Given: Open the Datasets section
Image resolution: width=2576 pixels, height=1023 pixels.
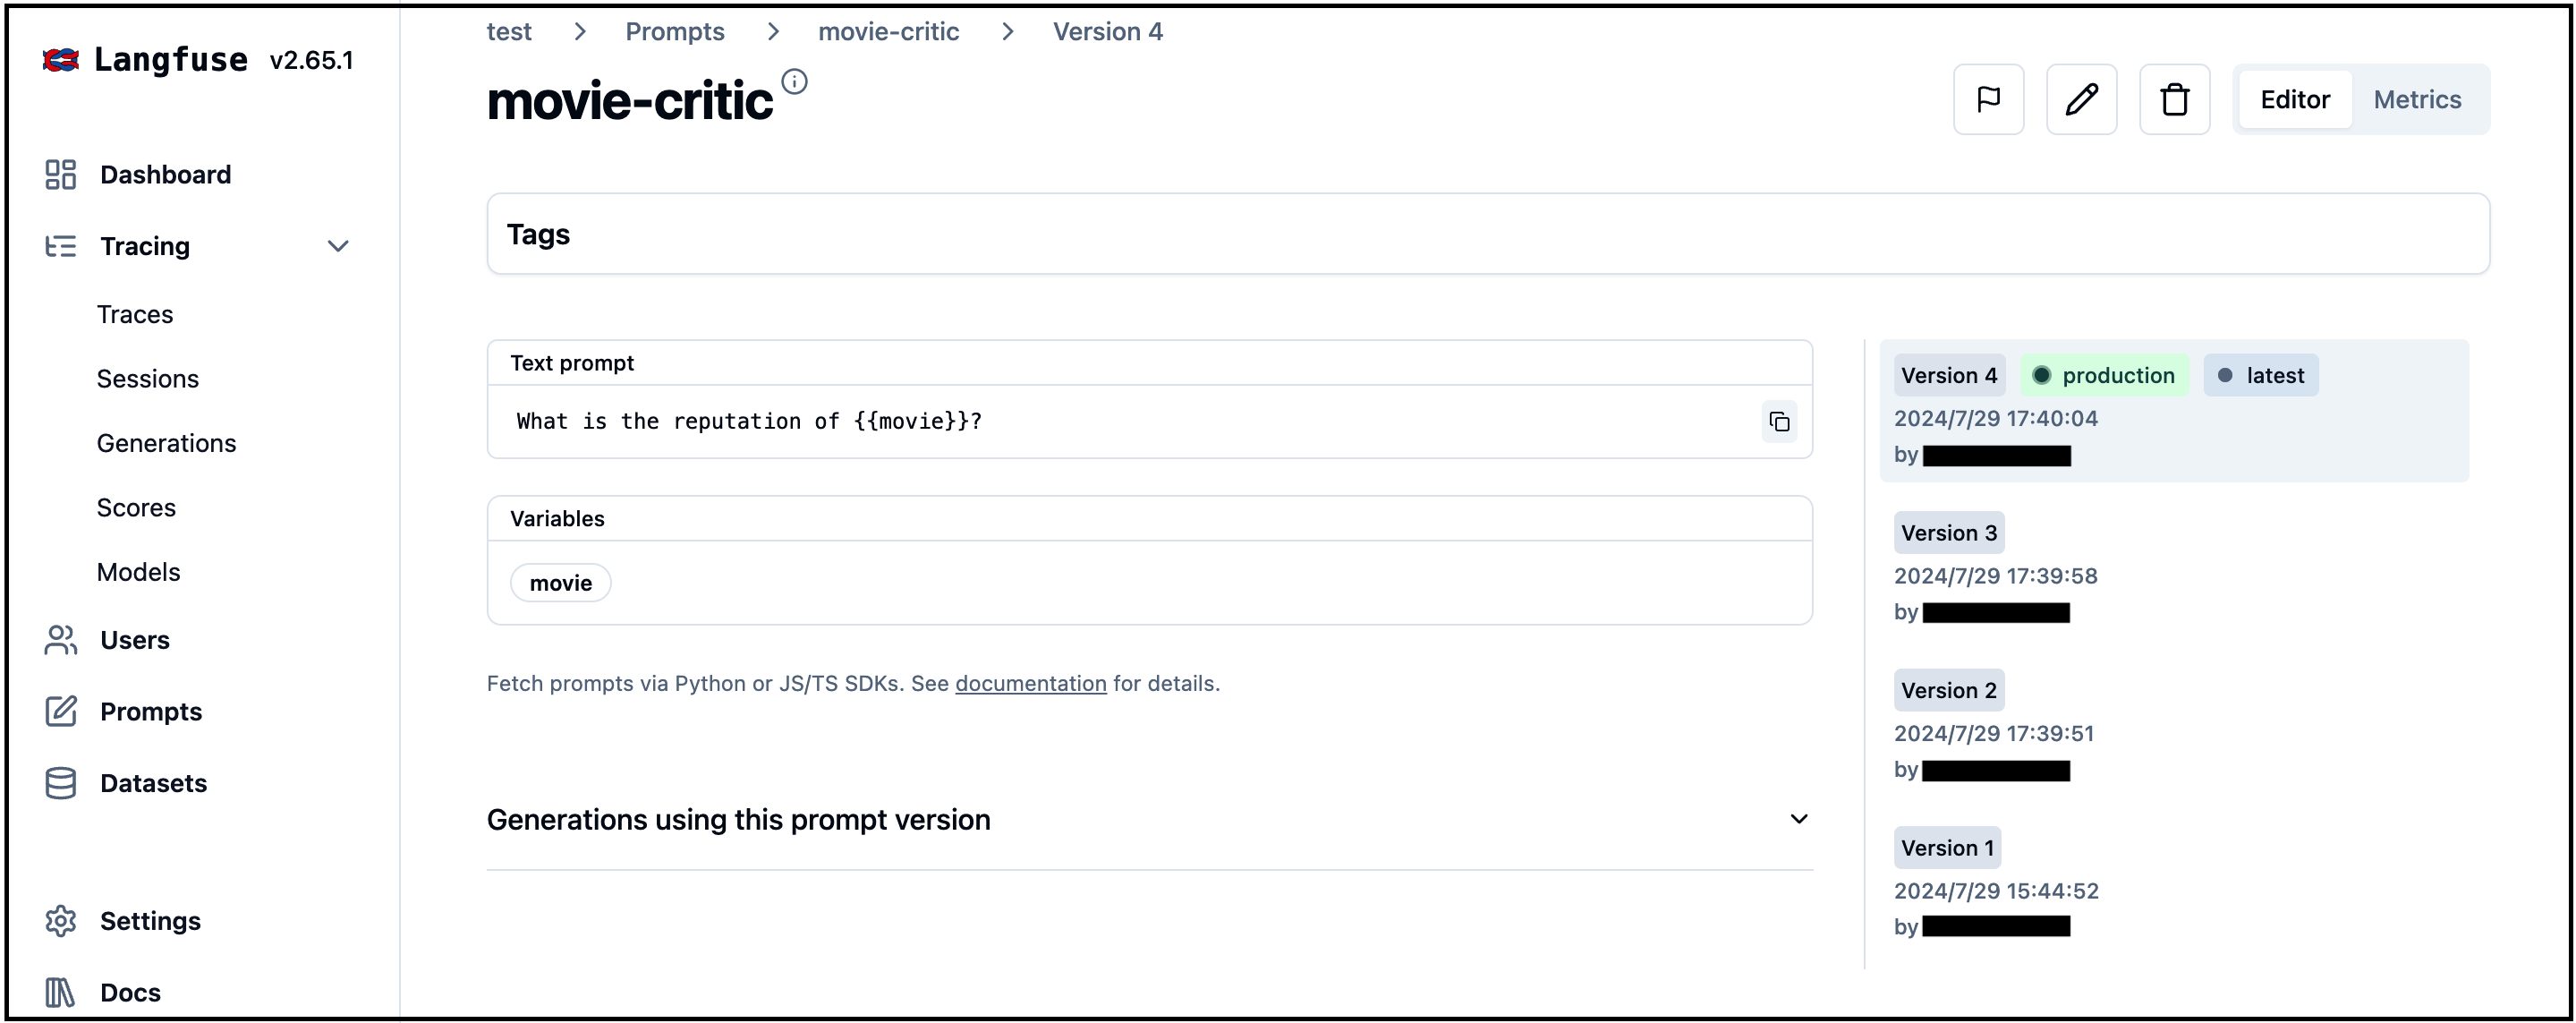Looking at the screenshot, I should 153,781.
